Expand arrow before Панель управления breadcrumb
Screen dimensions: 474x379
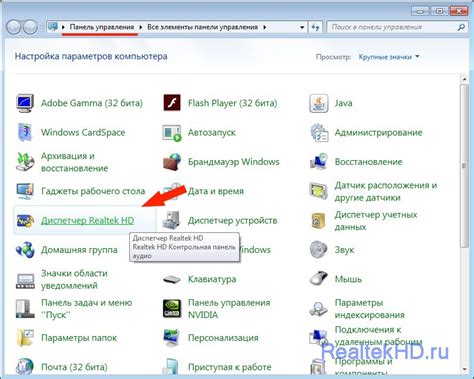[63, 27]
